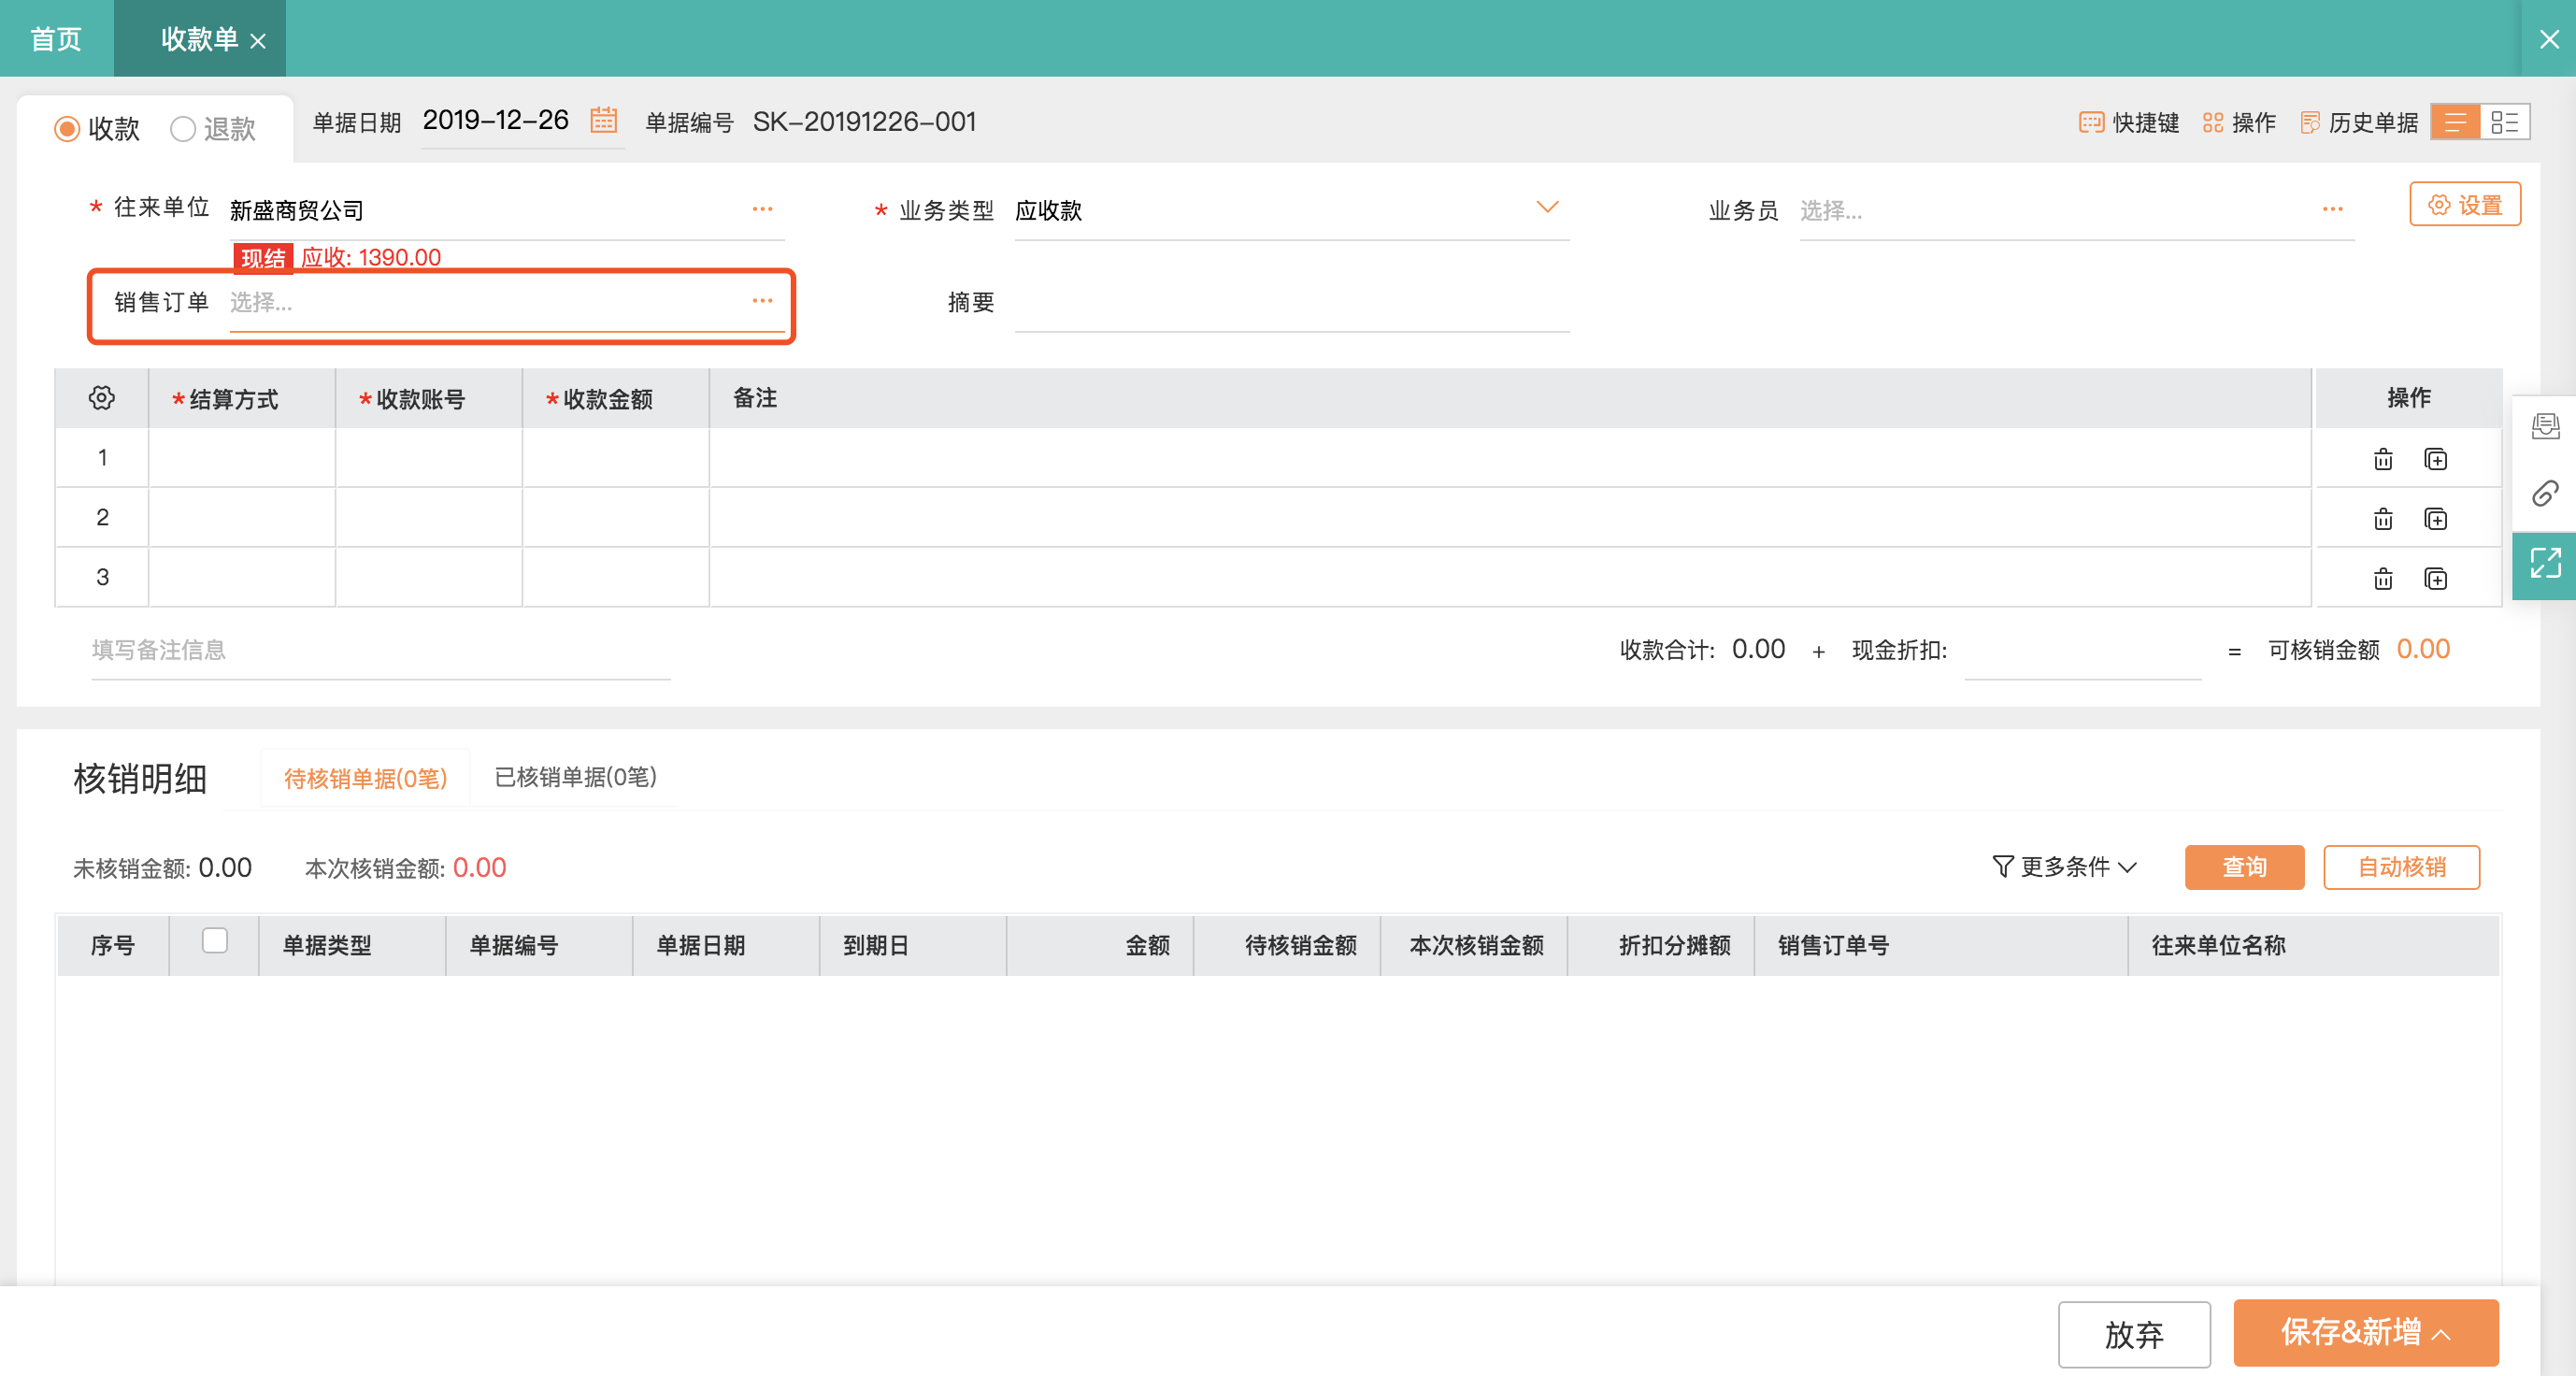The width and height of the screenshot is (2576, 1376).
Task: Click 已核销单据 tab in 核销明细
Action: point(580,777)
